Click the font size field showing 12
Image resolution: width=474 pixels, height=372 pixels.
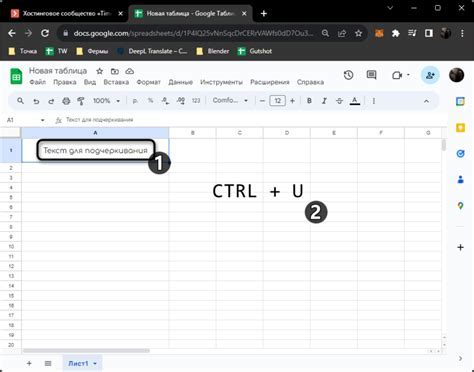tap(277, 101)
